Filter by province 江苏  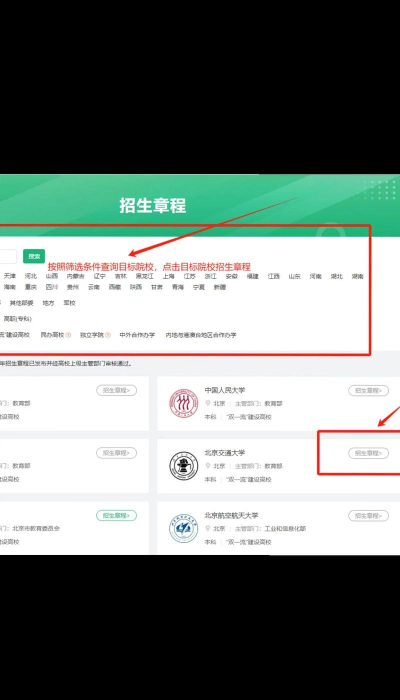pos(190,276)
